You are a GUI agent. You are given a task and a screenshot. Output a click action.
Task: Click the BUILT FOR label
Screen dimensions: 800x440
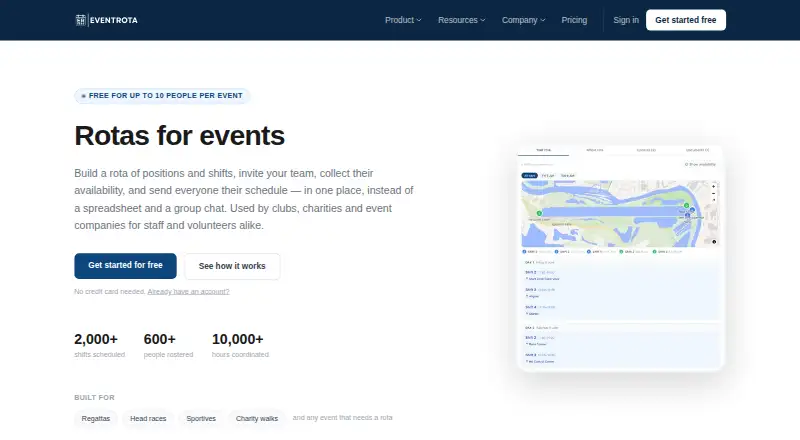[x=94, y=397]
